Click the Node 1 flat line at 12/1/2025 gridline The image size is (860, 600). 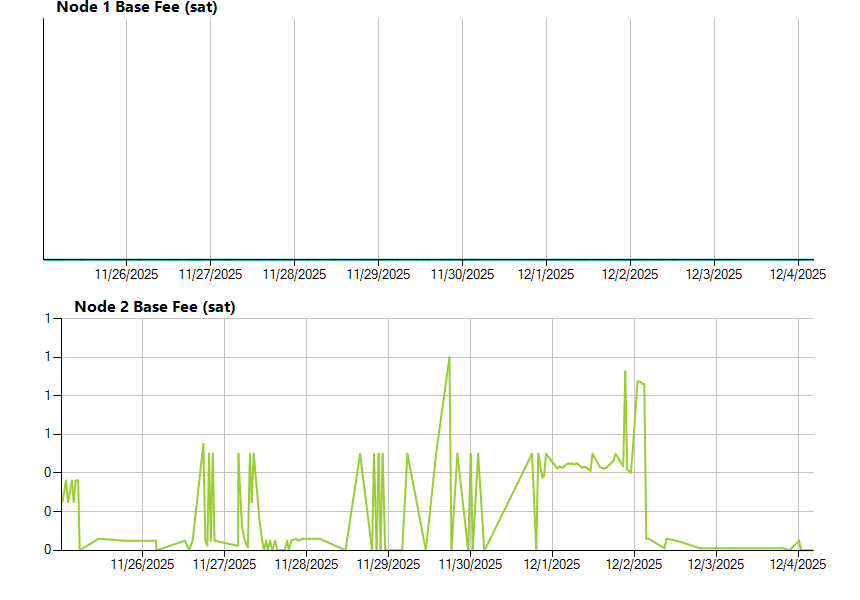[546, 259]
